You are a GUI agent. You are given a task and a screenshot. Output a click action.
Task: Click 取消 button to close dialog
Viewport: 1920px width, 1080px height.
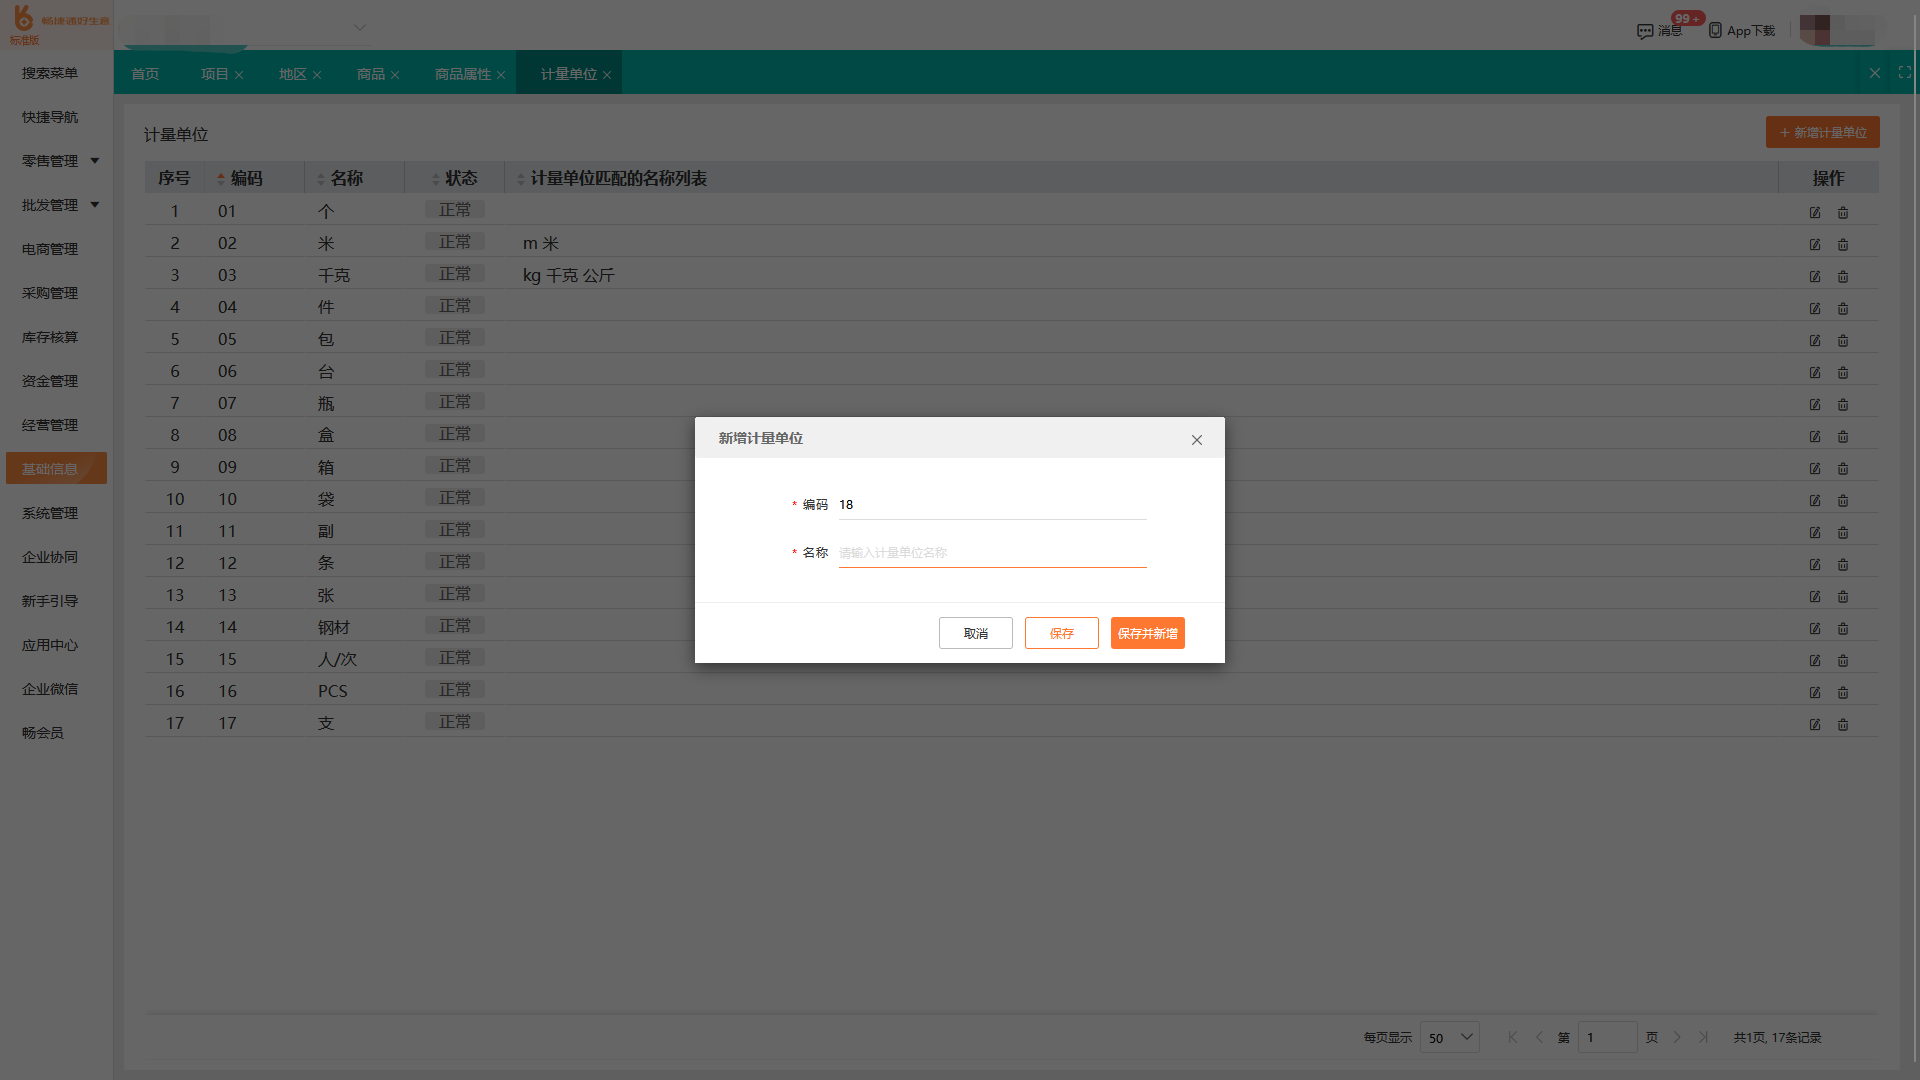(976, 633)
